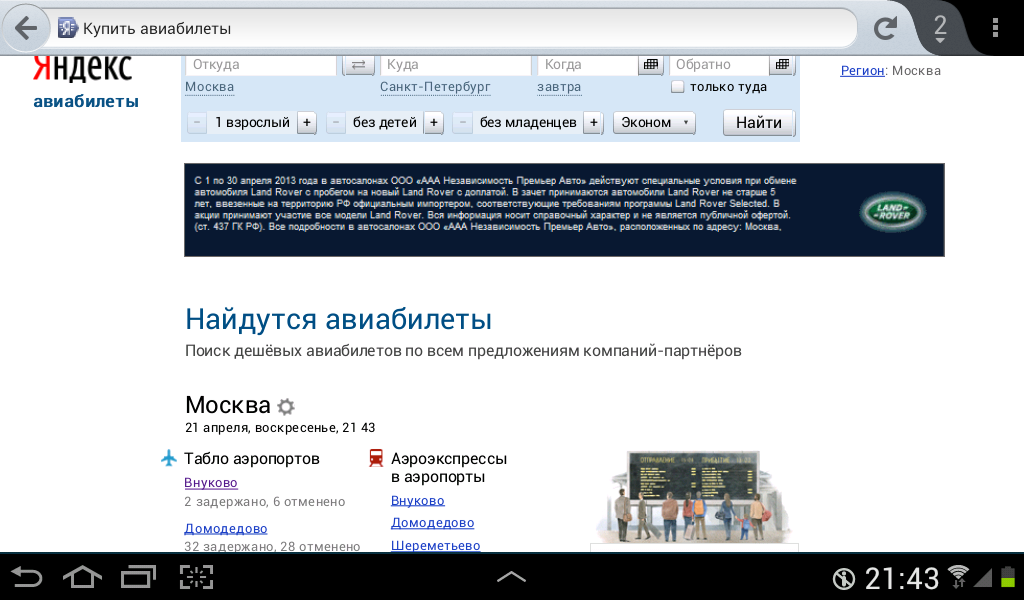Viewport: 1024px width, 600px height.
Task: Swap origin and destination cities
Action: (358, 65)
